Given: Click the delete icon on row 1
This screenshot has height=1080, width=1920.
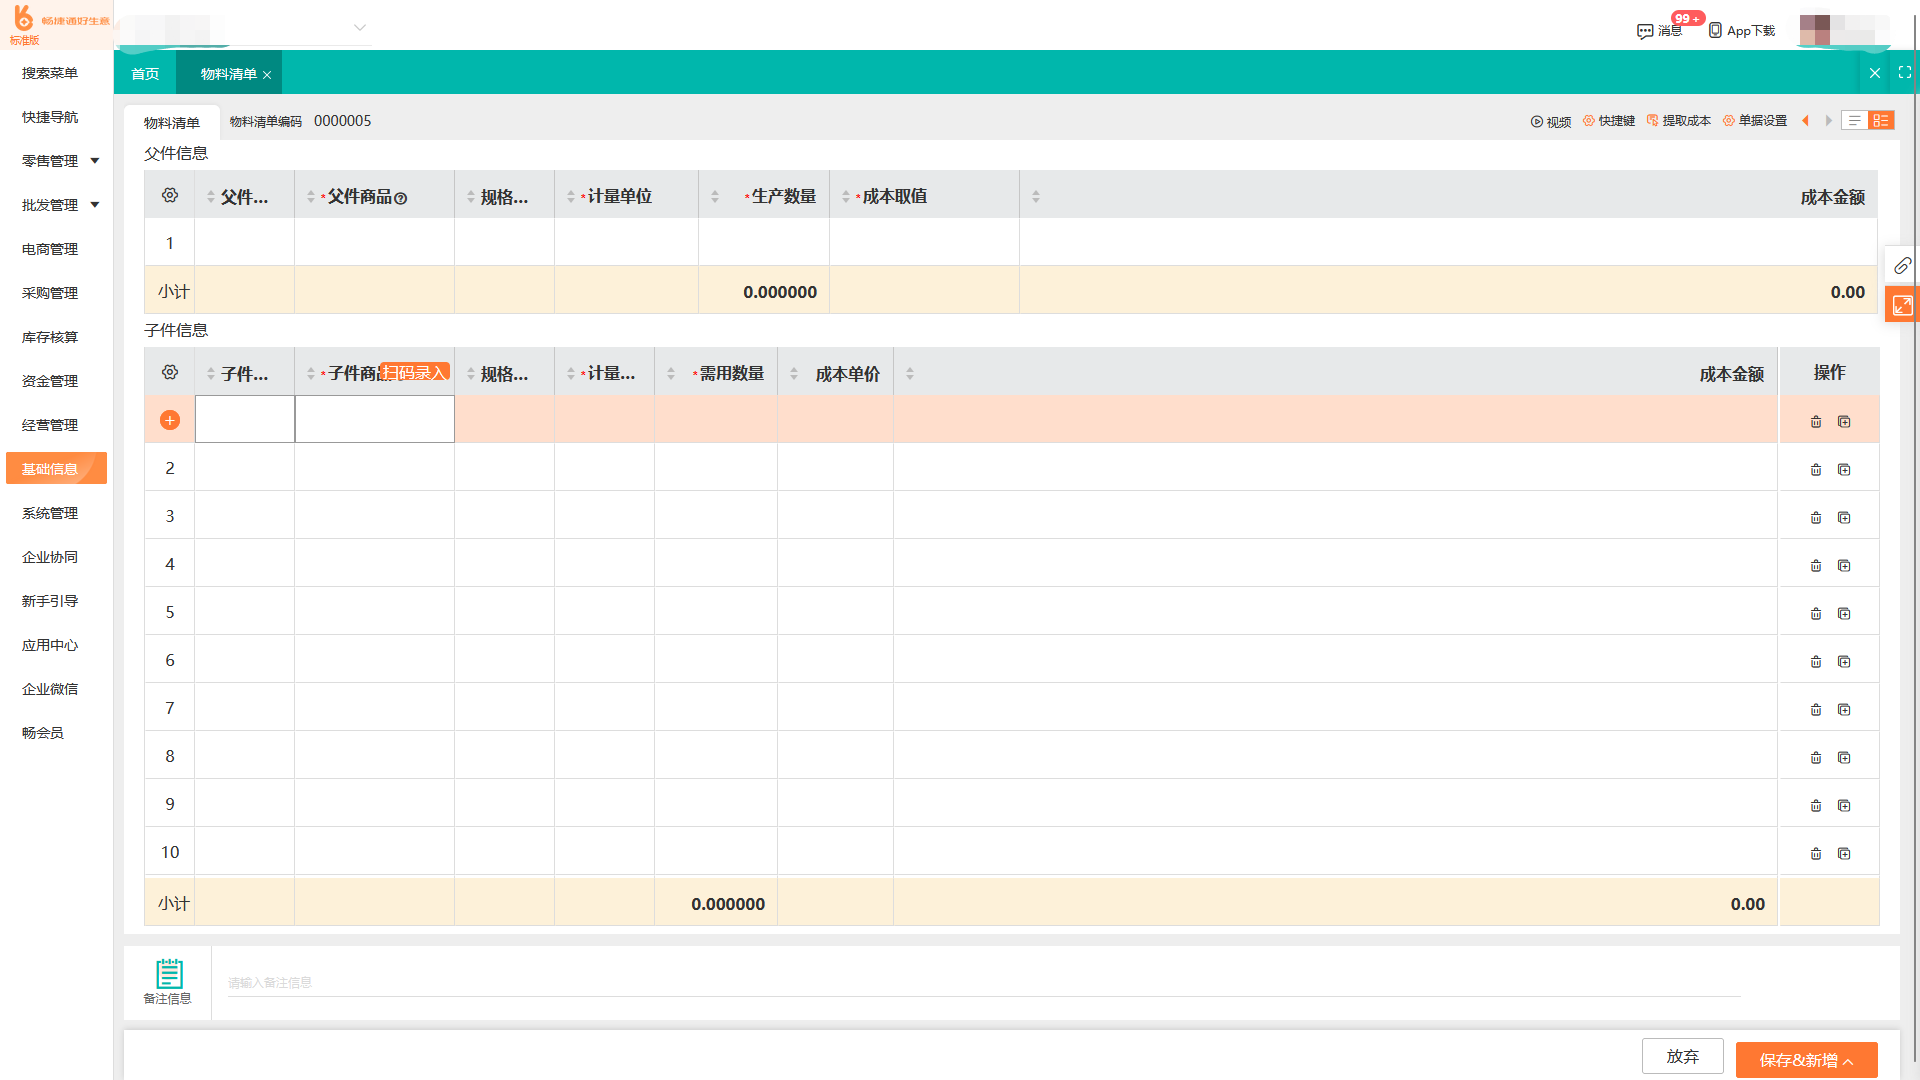Looking at the screenshot, I should (1816, 421).
